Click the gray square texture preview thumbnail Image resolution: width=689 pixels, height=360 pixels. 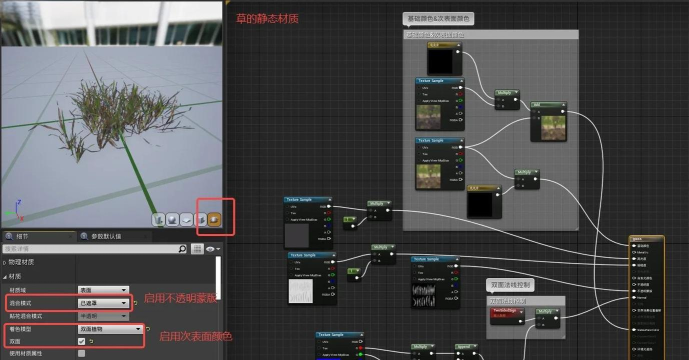(x=297, y=236)
